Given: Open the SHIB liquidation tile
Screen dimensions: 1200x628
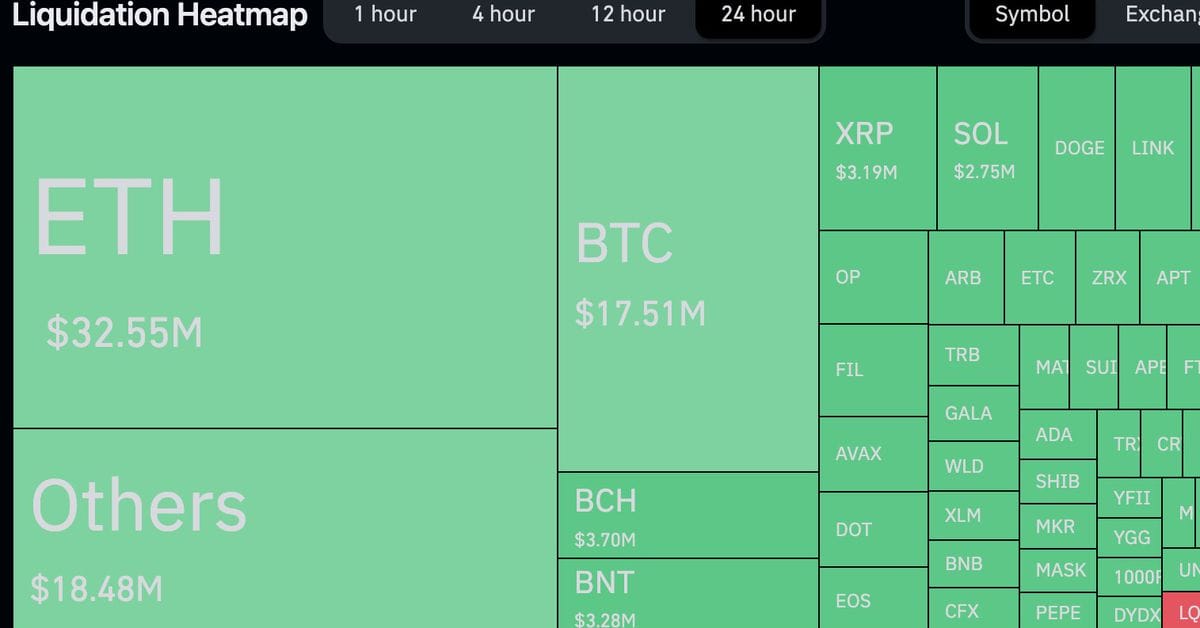Looking at the screenshot, I should coord(1057,481).
